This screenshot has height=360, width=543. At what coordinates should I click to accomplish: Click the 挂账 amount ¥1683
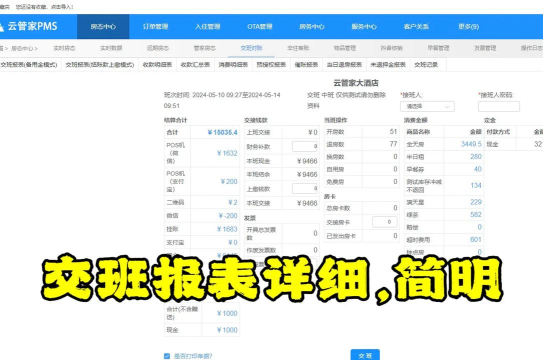tap(227, 229)
